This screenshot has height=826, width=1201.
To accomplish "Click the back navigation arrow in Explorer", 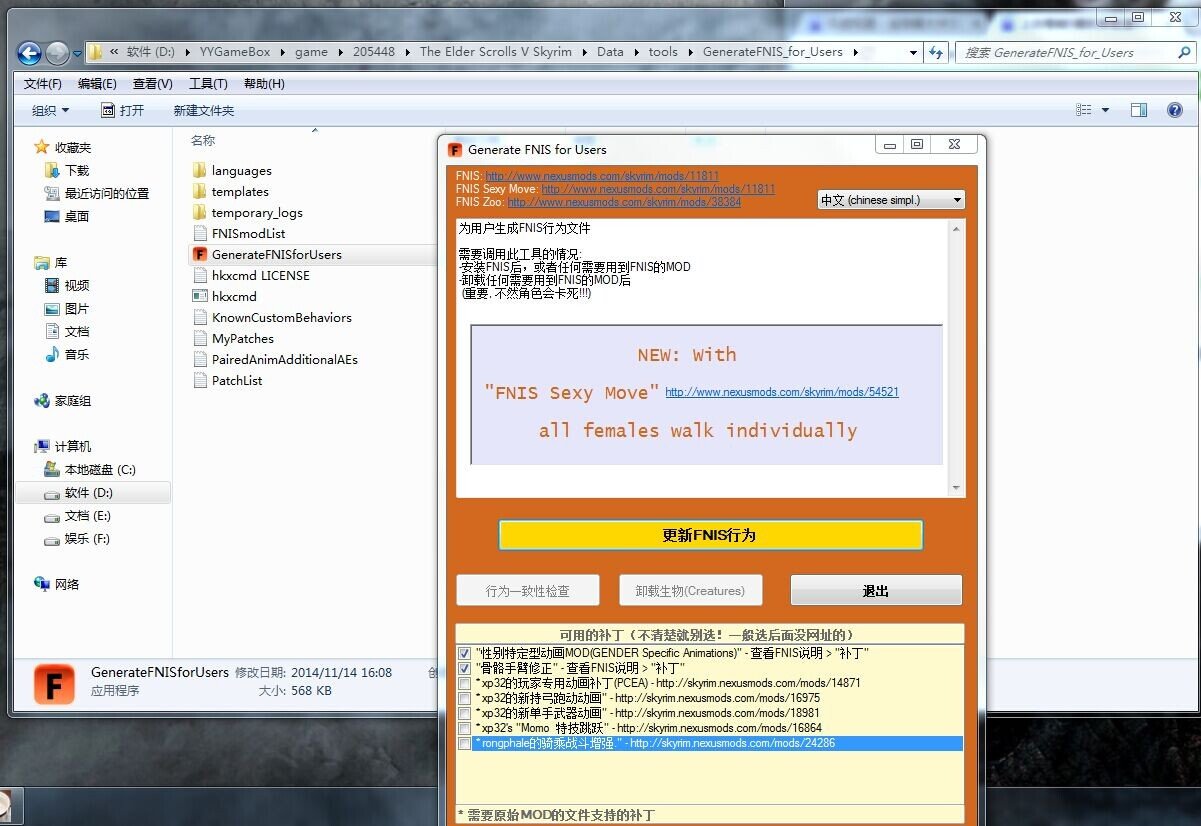I will tap(29, 53).
